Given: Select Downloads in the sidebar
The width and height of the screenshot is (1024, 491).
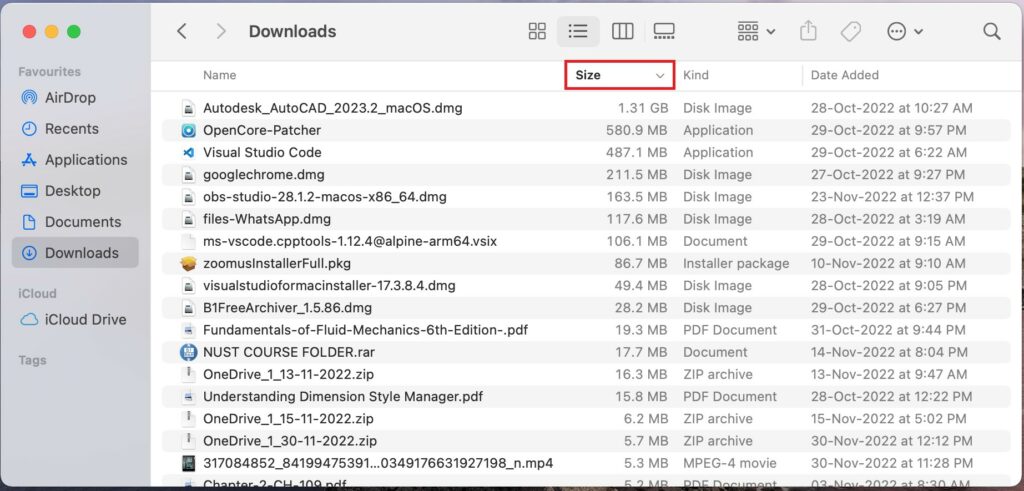Looking at the screenshot, I should point(74,253).
